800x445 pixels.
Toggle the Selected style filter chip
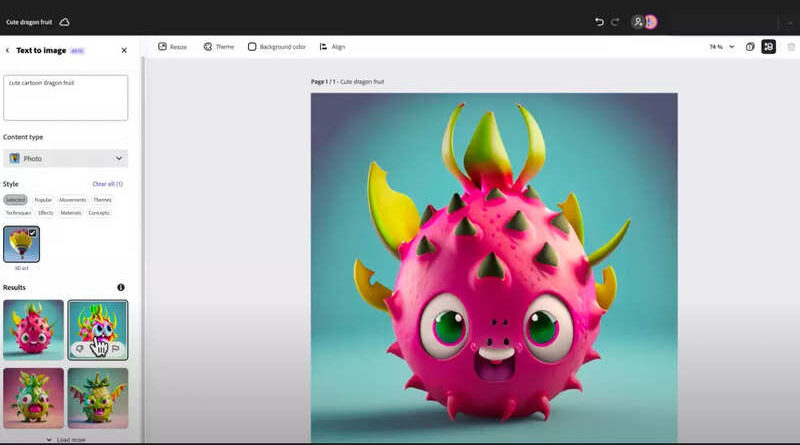coord(15,200)
